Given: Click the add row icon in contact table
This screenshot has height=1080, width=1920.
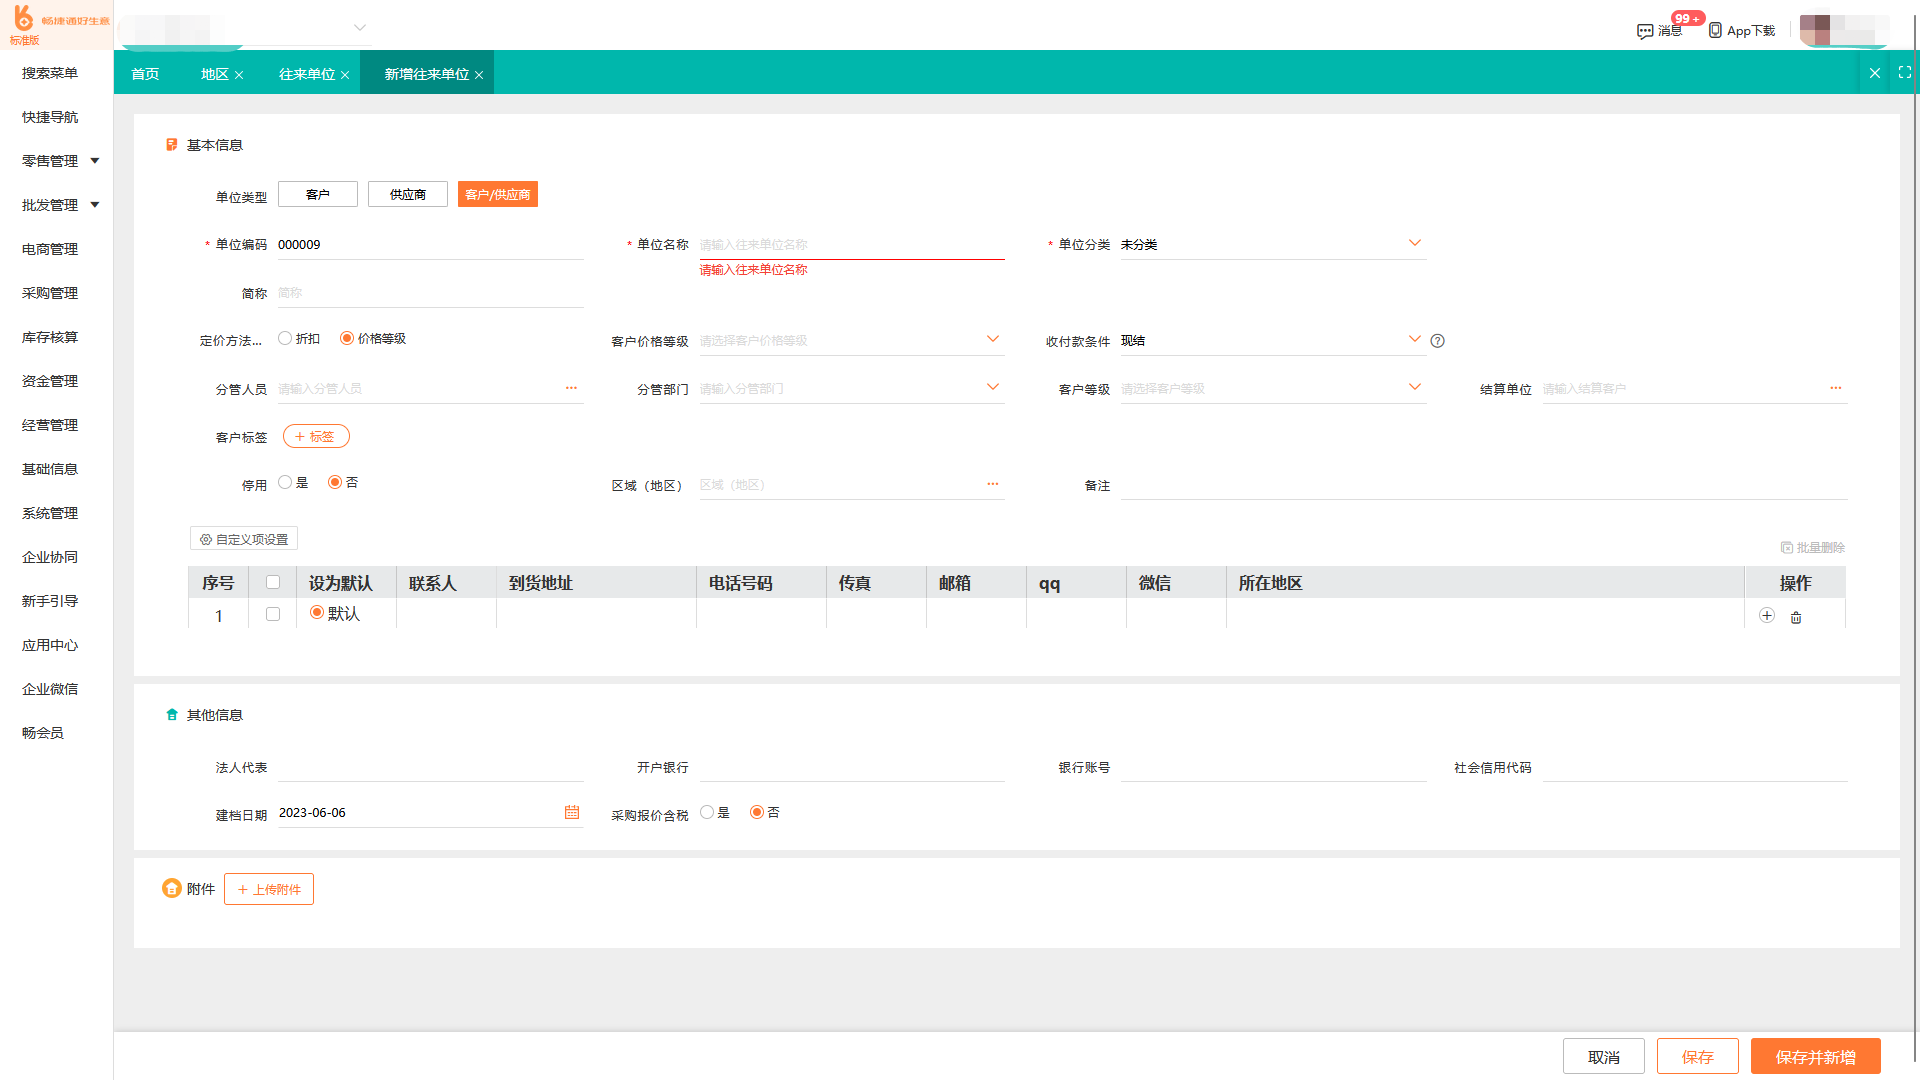Looking at the screenshot, I should (1767, 615).
